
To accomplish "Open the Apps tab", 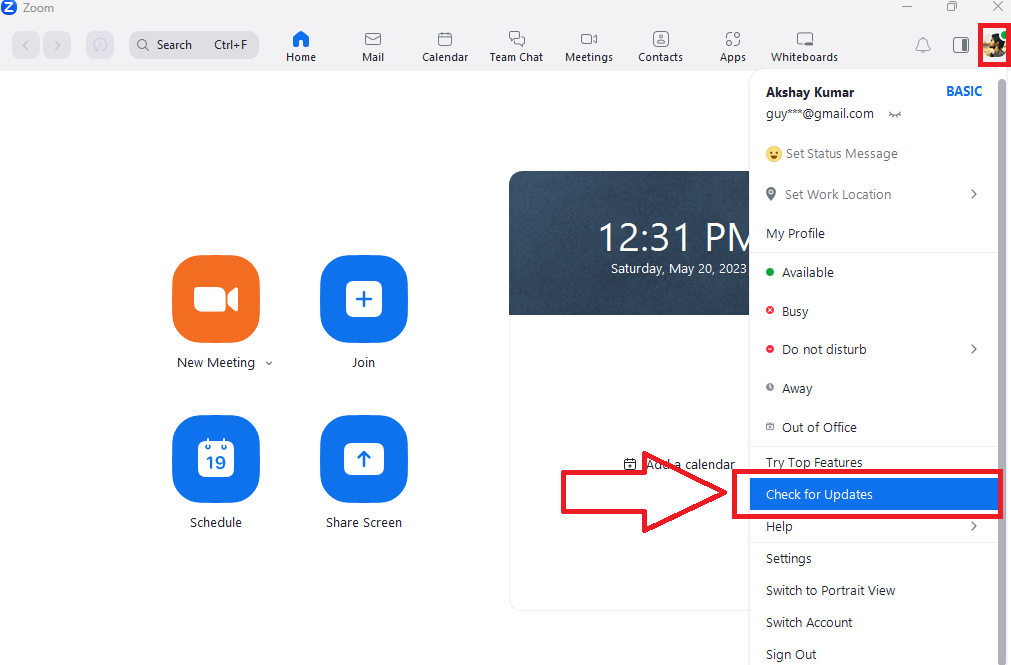I will pos(732,47).
